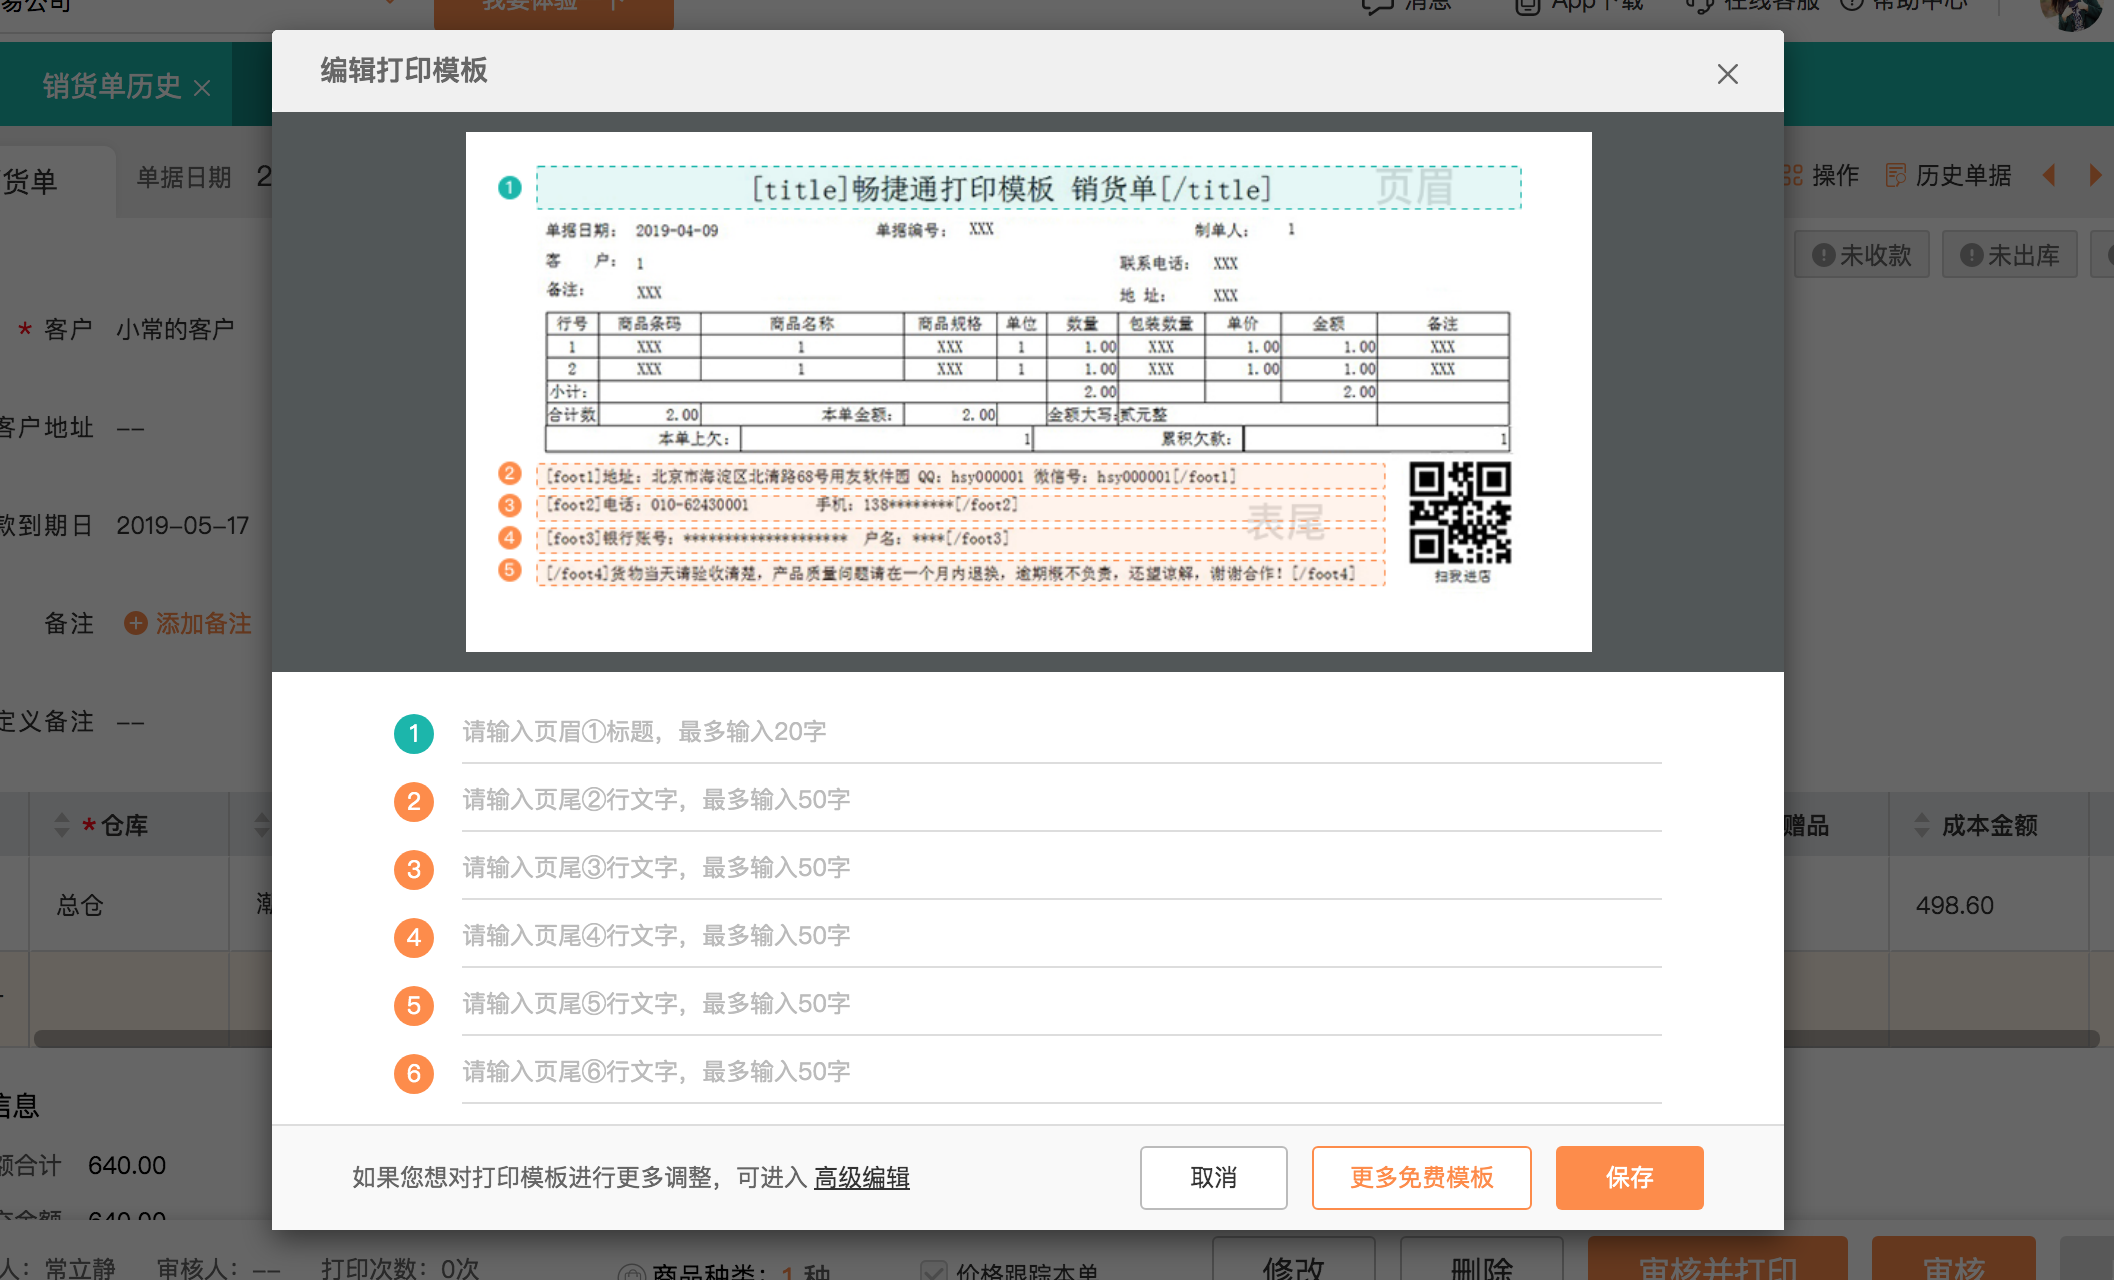
Task: Click the 保存 save button
Action: pyautogui.click(x=1628, y=1176)
